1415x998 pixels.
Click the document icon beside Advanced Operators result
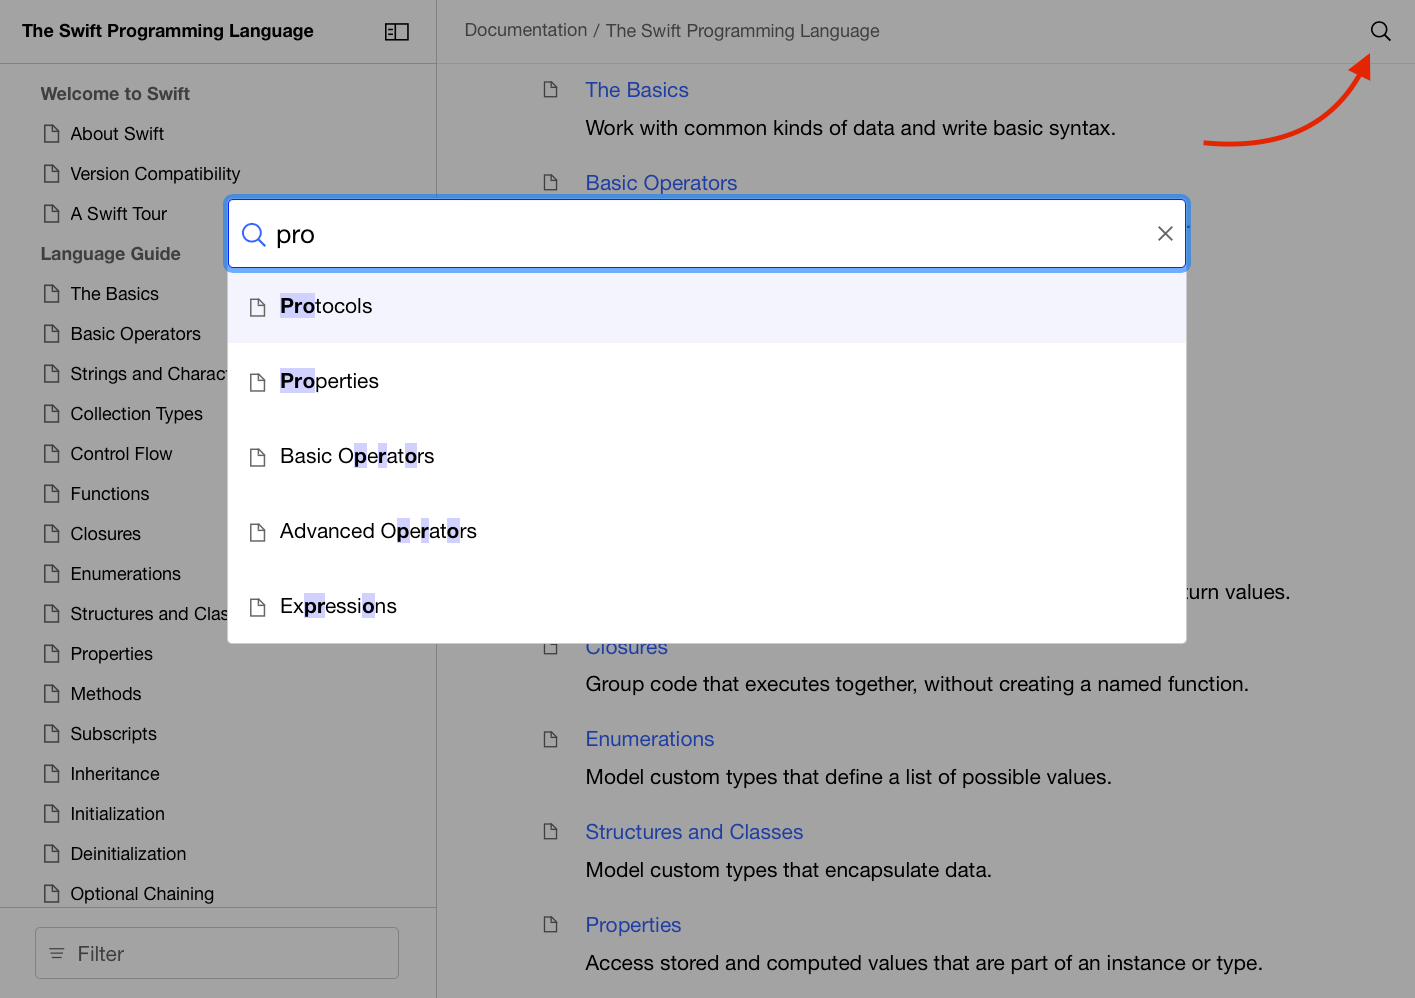click(257, 531)
